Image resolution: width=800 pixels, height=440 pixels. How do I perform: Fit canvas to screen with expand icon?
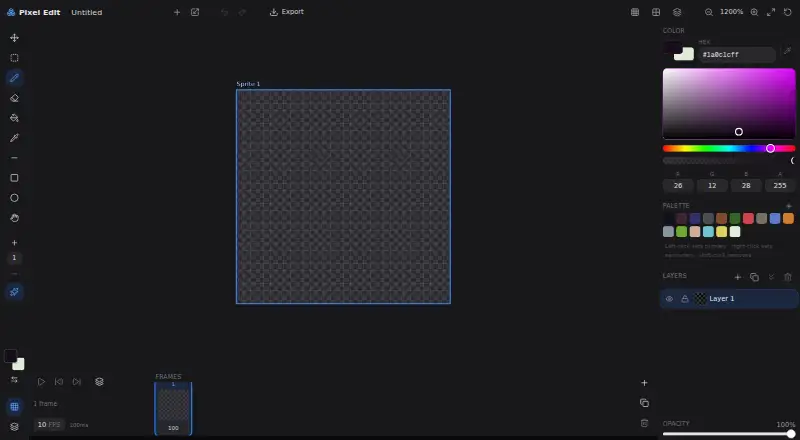coord(771,12)
